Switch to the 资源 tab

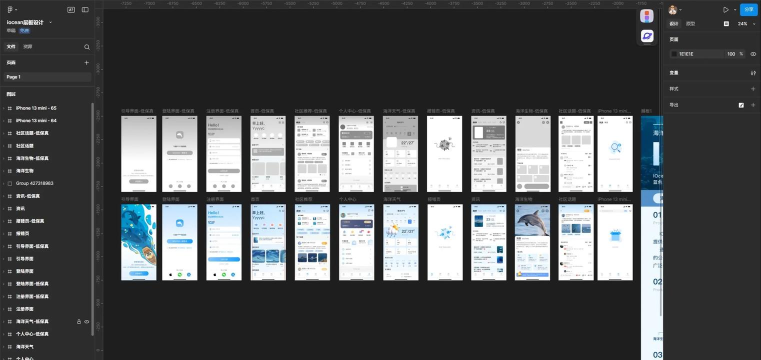pos(28,47)
